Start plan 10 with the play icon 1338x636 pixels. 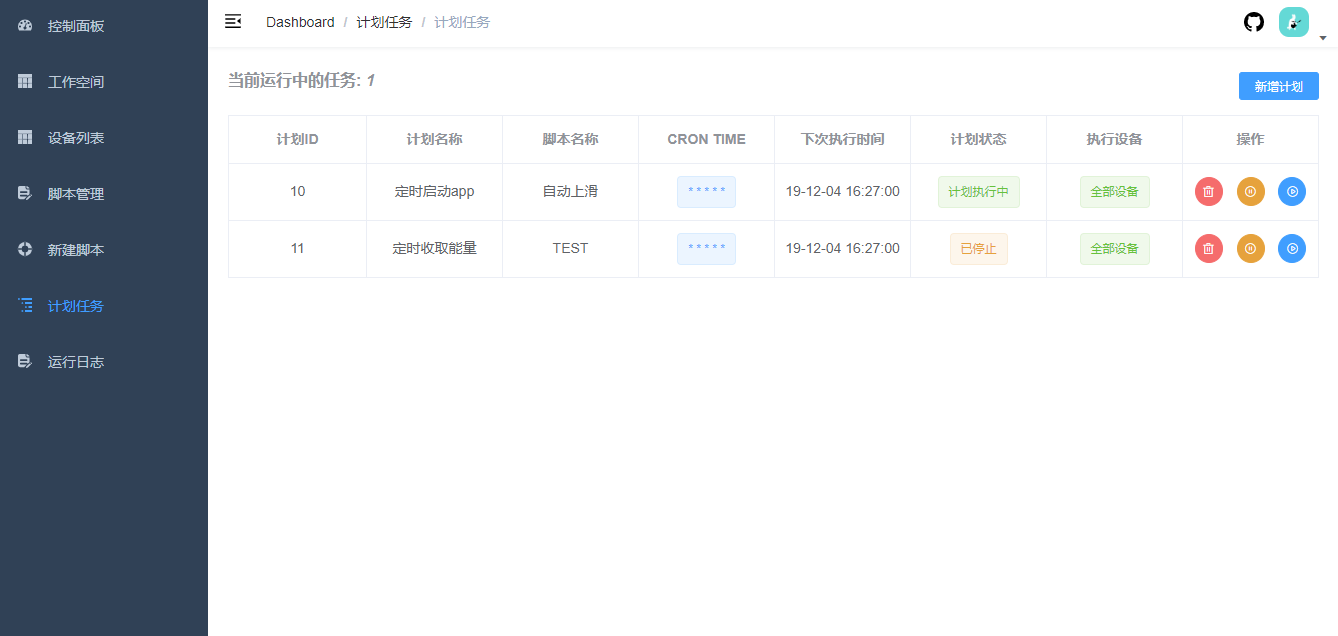point(1291,192)
